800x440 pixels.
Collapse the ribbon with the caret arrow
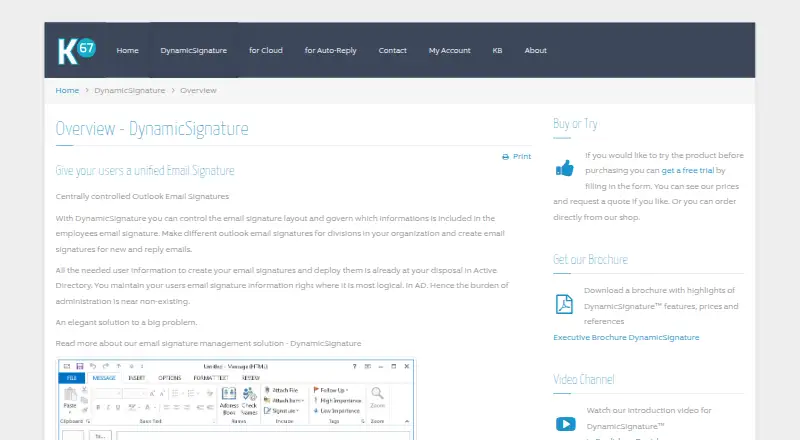click(407, 421)
